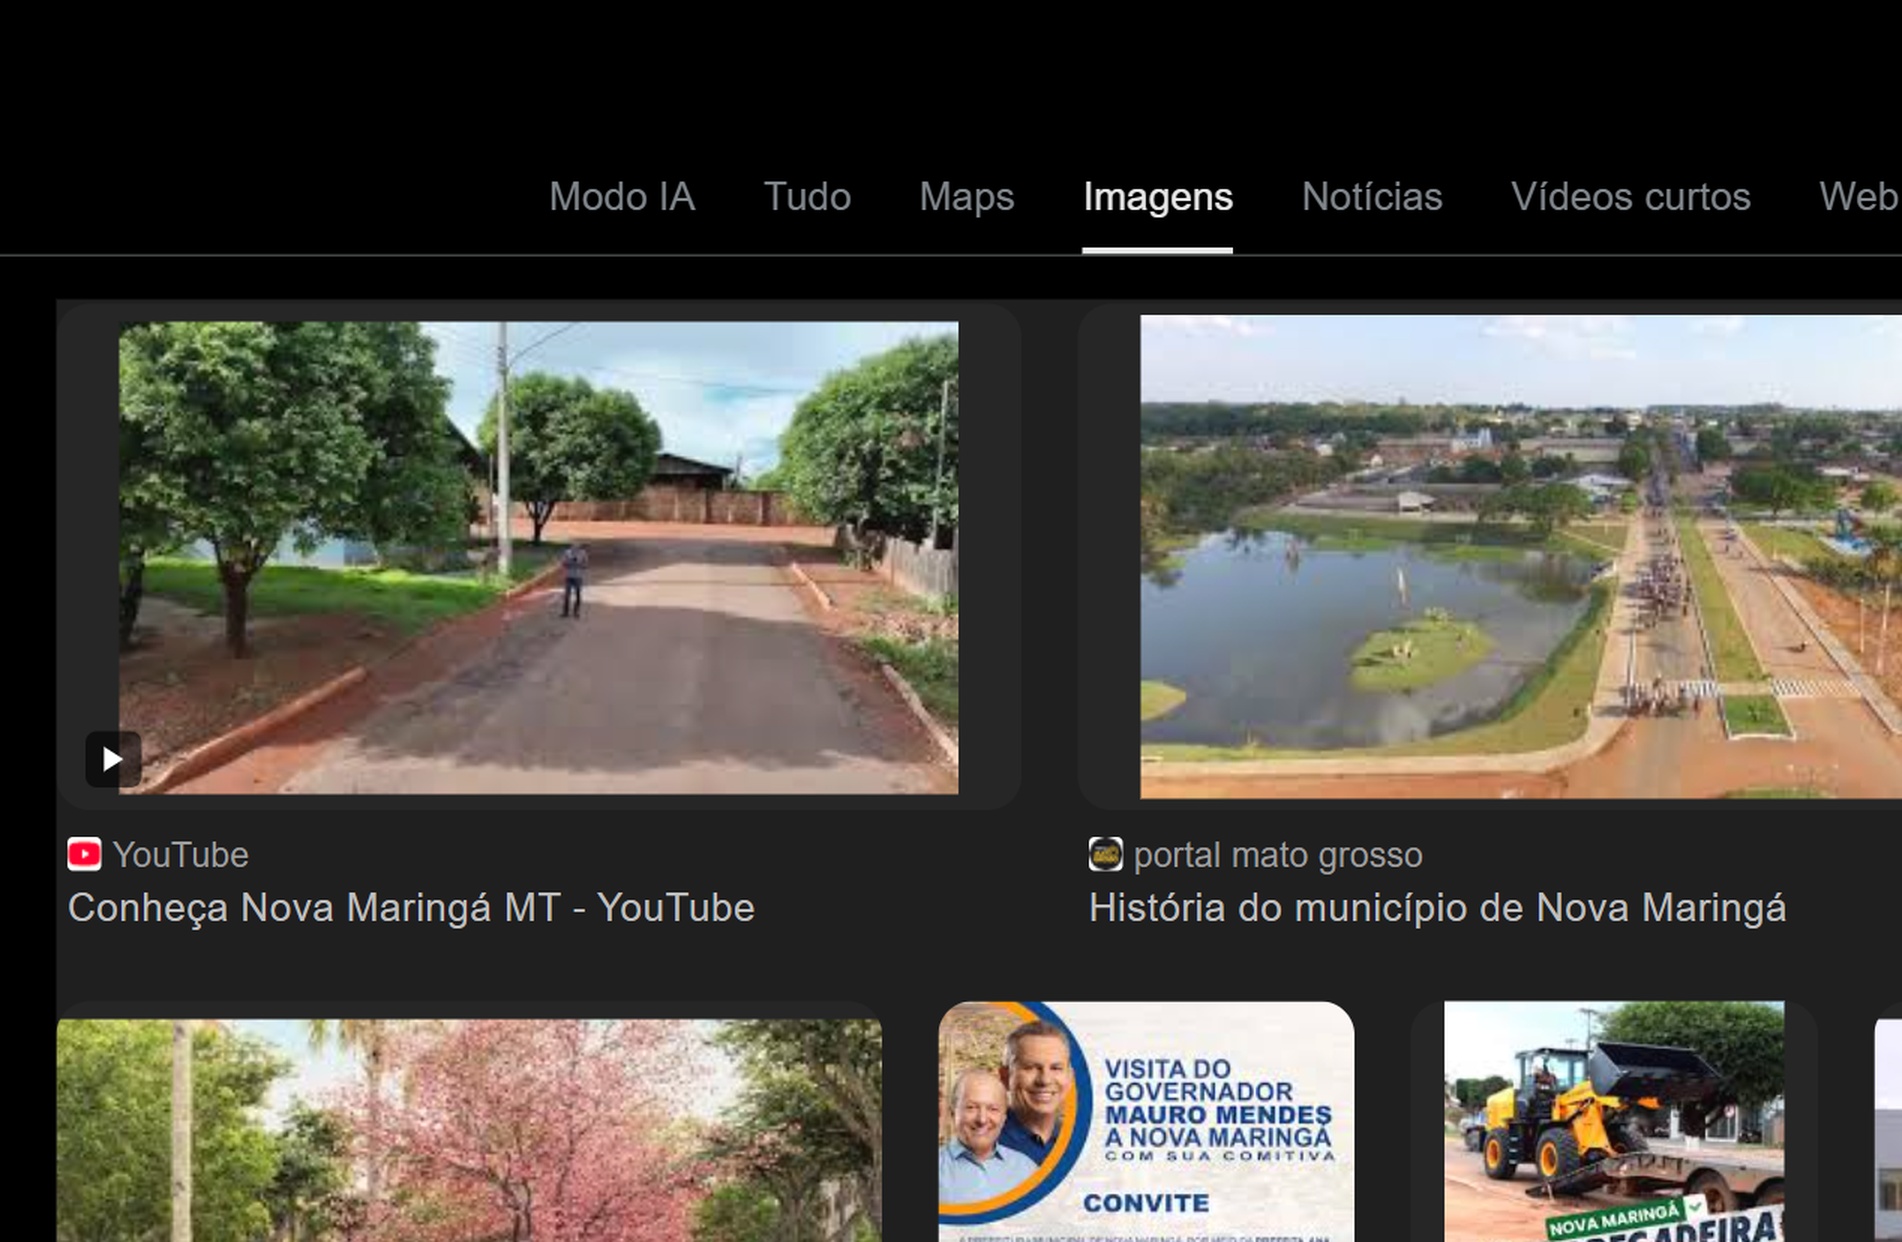Open the partially visible Web tab
Viewport: 1902px width, 1242px height.
pos(1858,197)
